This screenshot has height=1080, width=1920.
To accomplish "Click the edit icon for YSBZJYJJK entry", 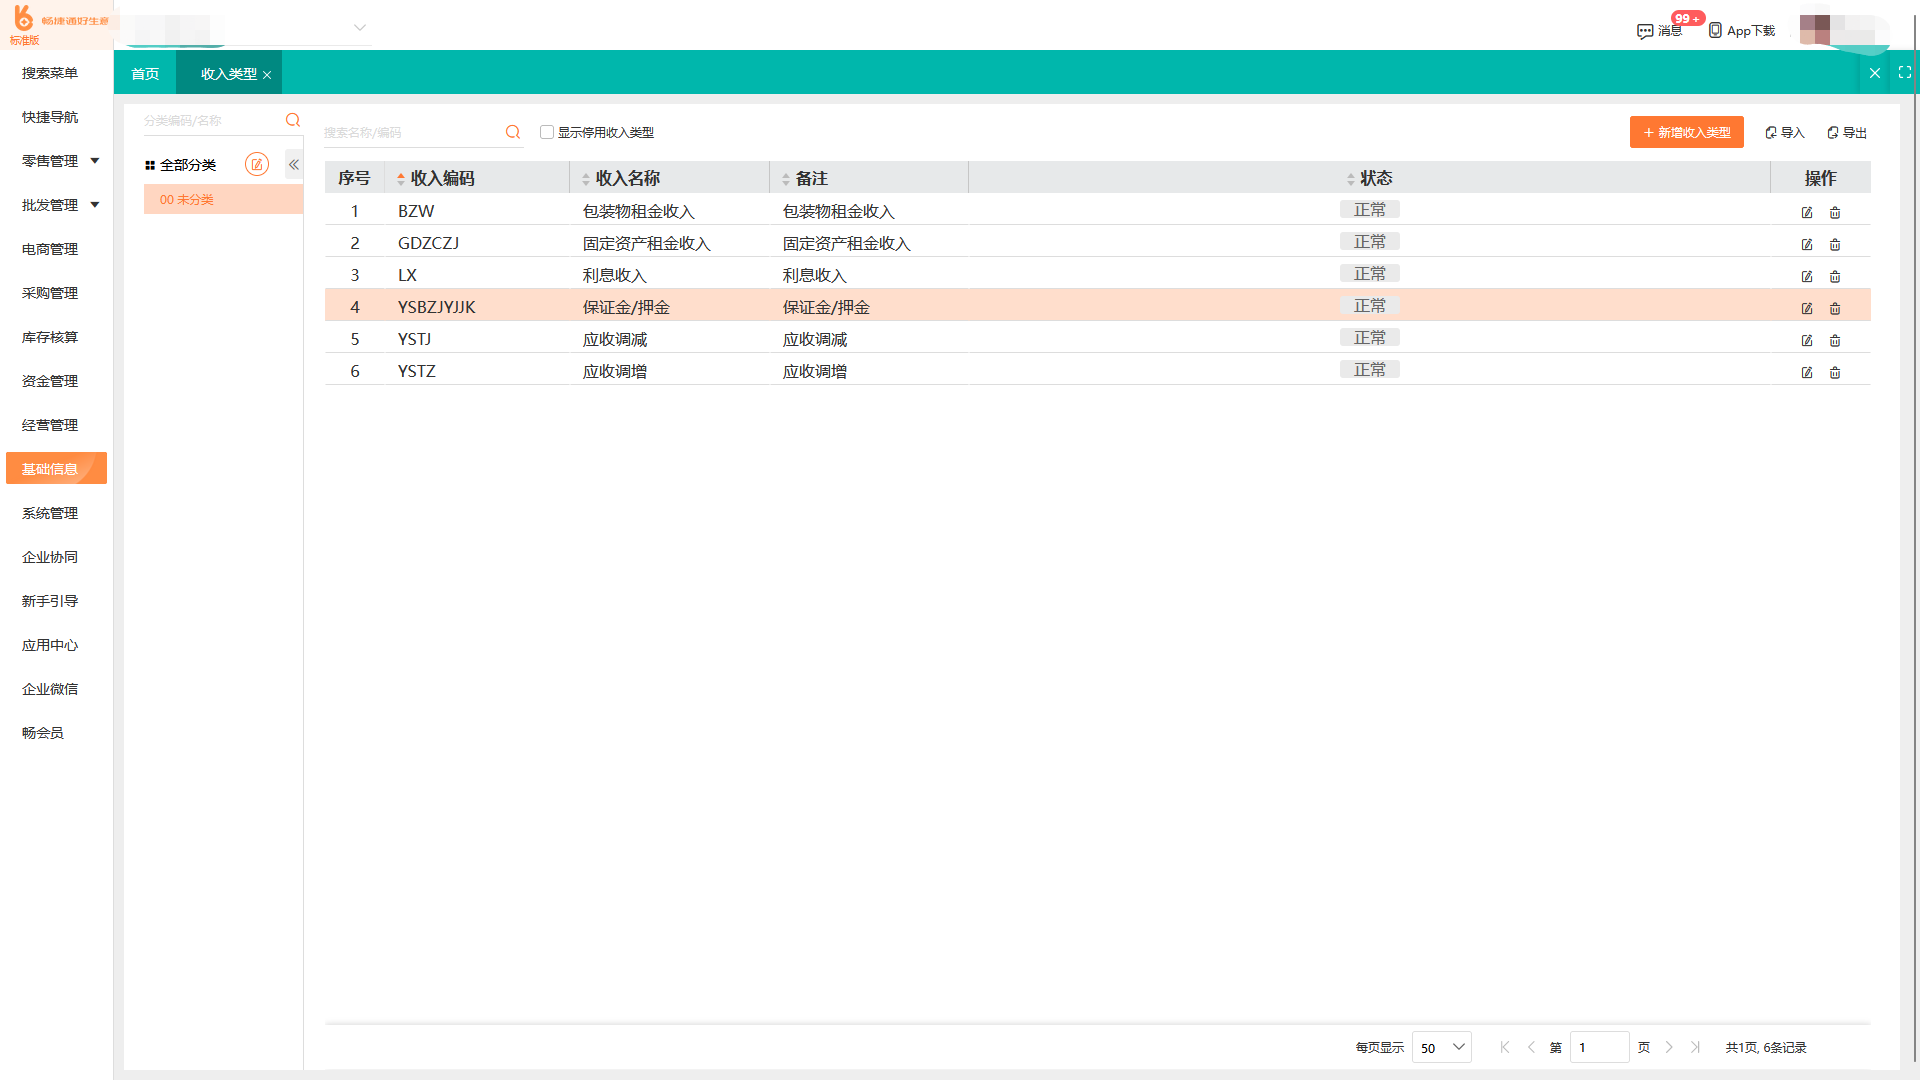I will click(x=1805, y=306).
